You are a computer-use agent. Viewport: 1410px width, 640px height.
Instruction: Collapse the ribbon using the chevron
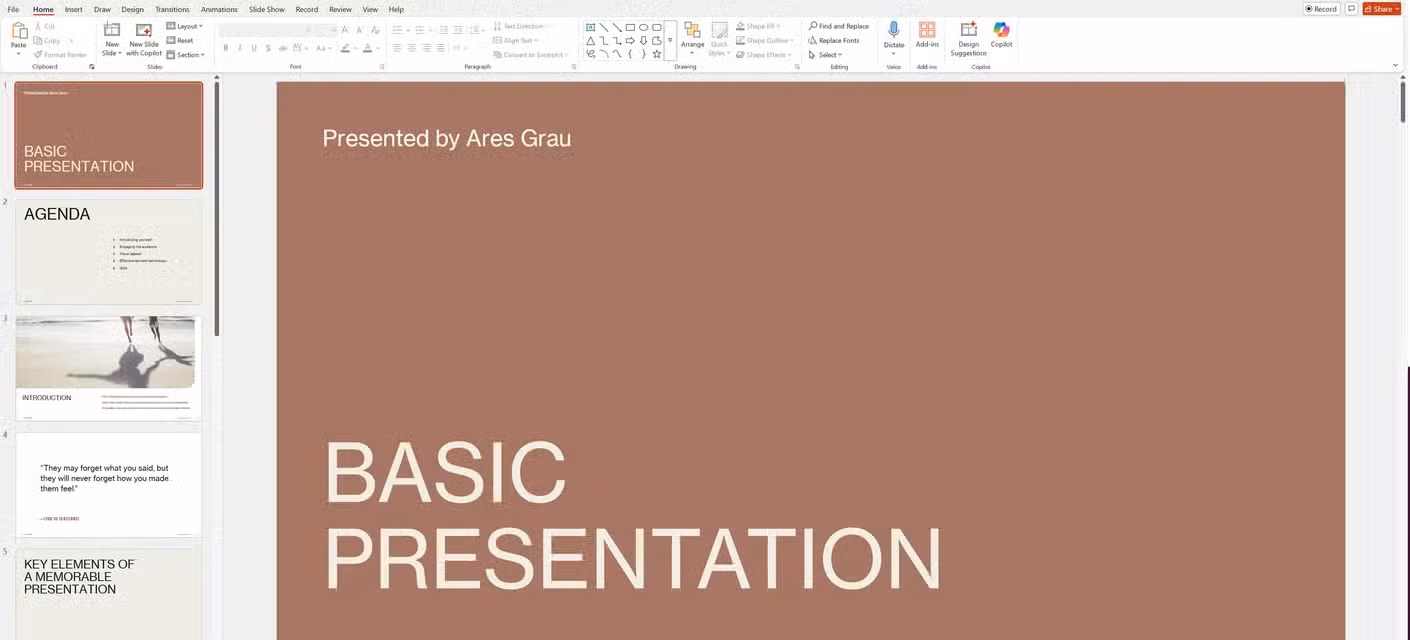[1395, 66]
